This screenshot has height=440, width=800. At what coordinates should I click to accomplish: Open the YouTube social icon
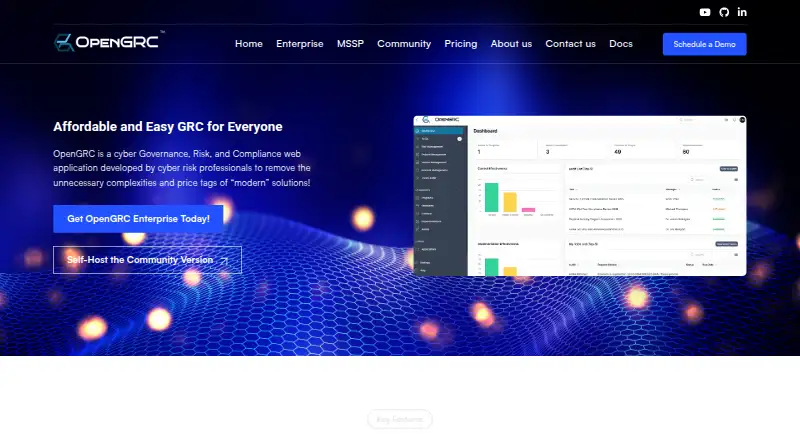coord(705,12)
